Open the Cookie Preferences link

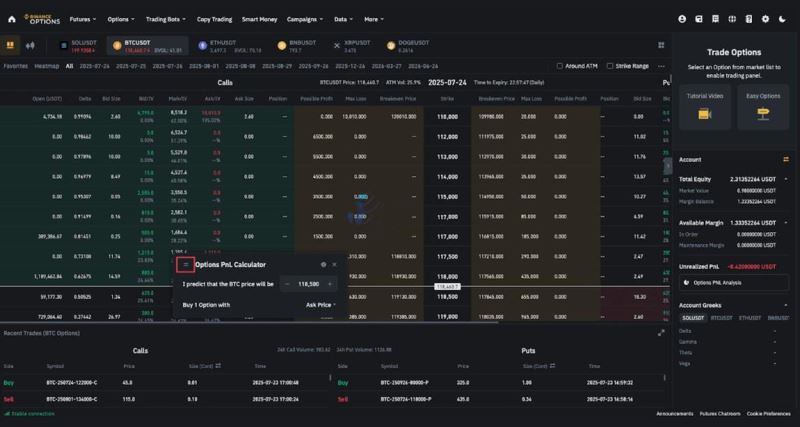click(x=768, y=413)
